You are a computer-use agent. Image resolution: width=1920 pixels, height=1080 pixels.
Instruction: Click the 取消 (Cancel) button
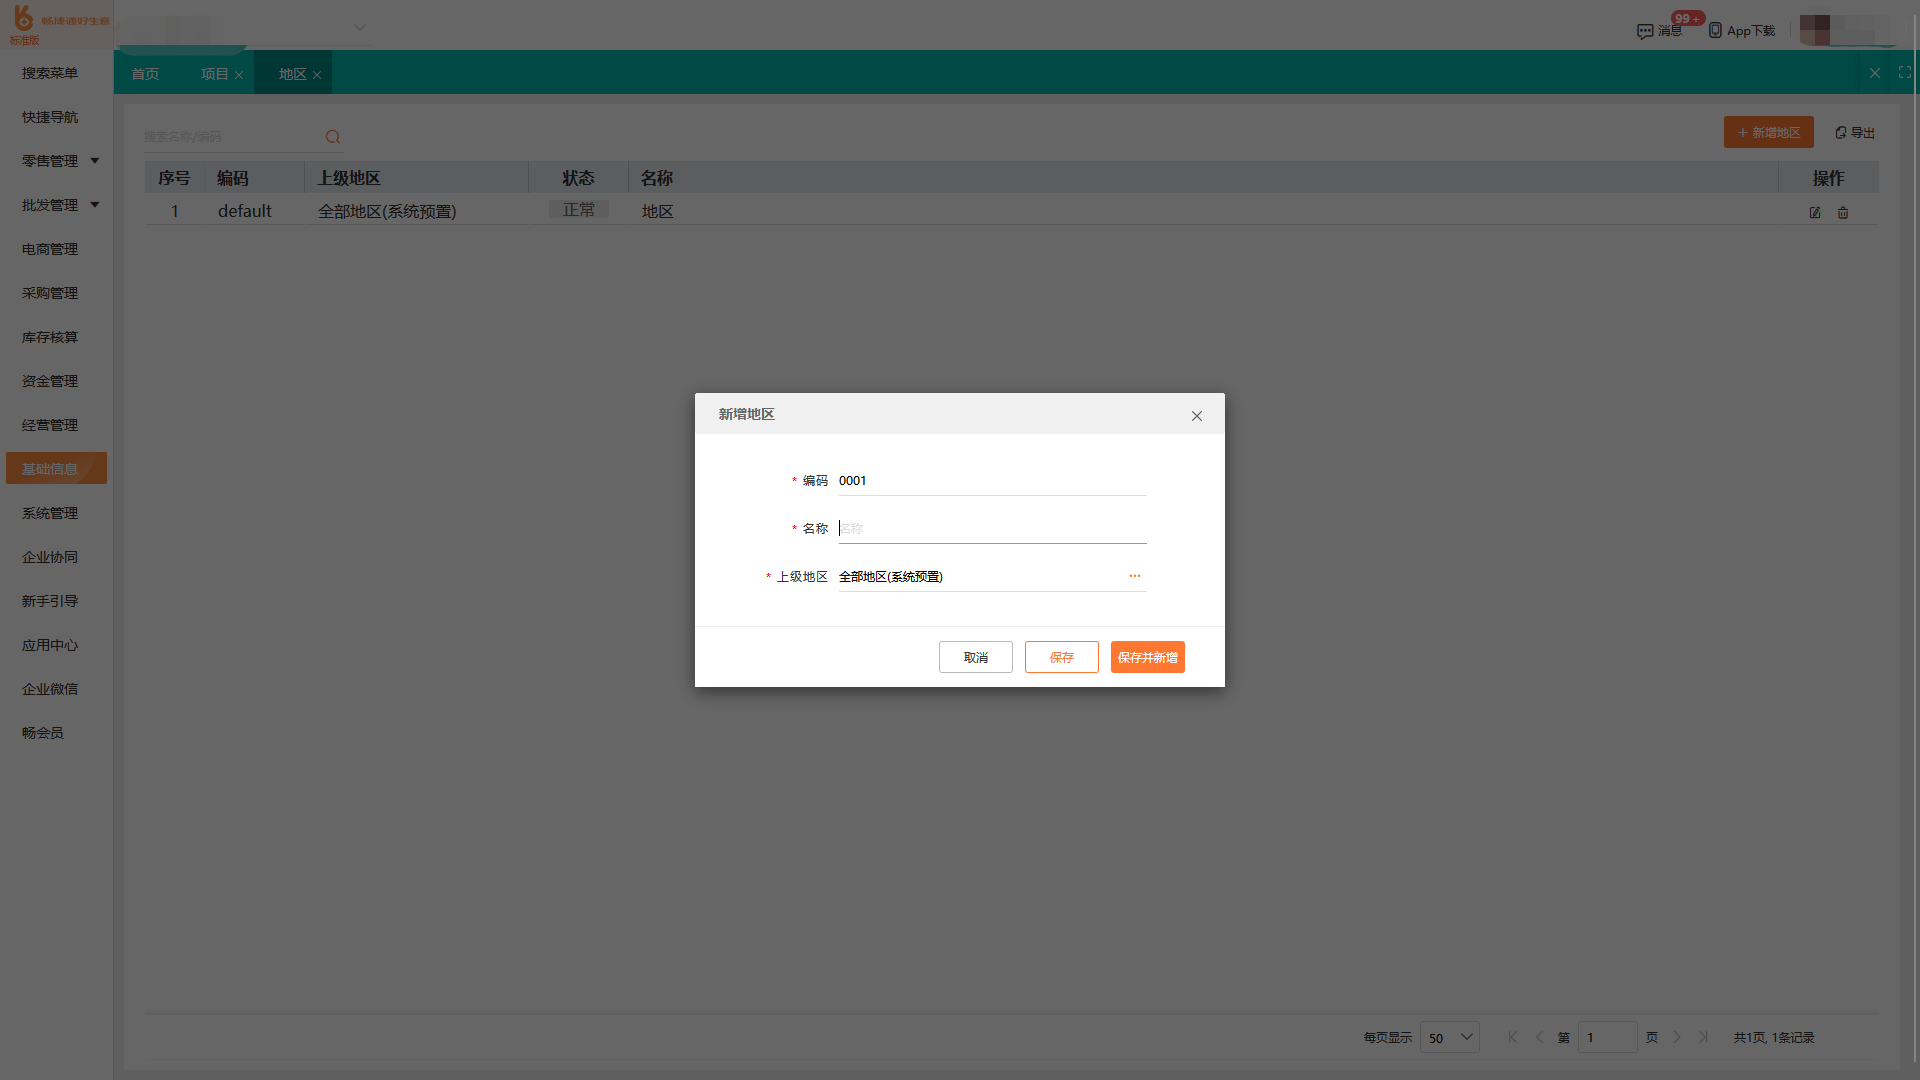pyautogui.click(x=976, y=657)
